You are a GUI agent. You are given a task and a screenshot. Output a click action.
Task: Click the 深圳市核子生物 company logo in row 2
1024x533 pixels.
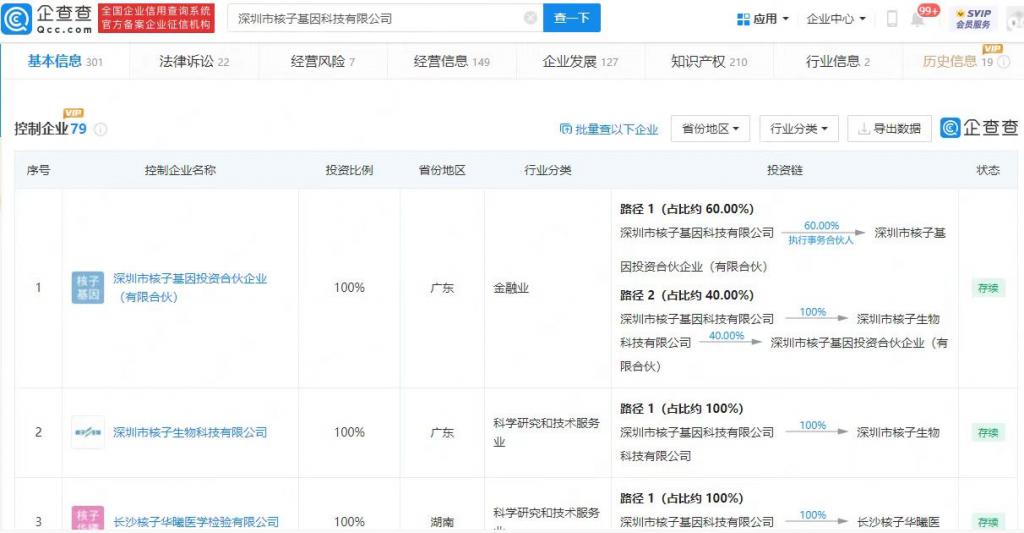(x=88, y=432)
